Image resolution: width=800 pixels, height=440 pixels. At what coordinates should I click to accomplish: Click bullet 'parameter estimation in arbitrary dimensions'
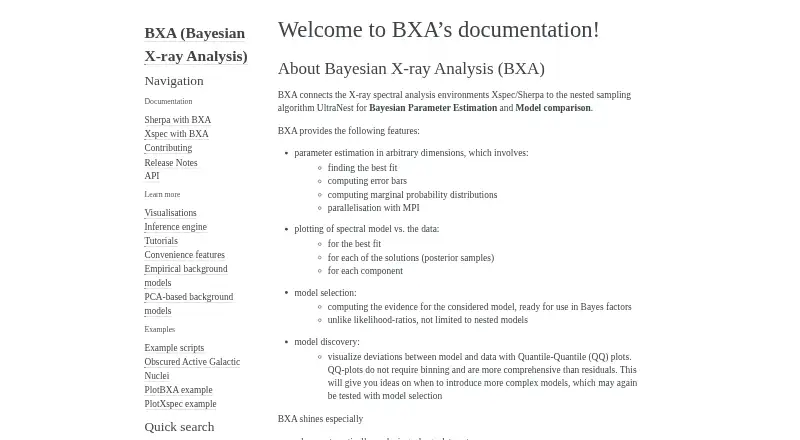coord(411,153)
